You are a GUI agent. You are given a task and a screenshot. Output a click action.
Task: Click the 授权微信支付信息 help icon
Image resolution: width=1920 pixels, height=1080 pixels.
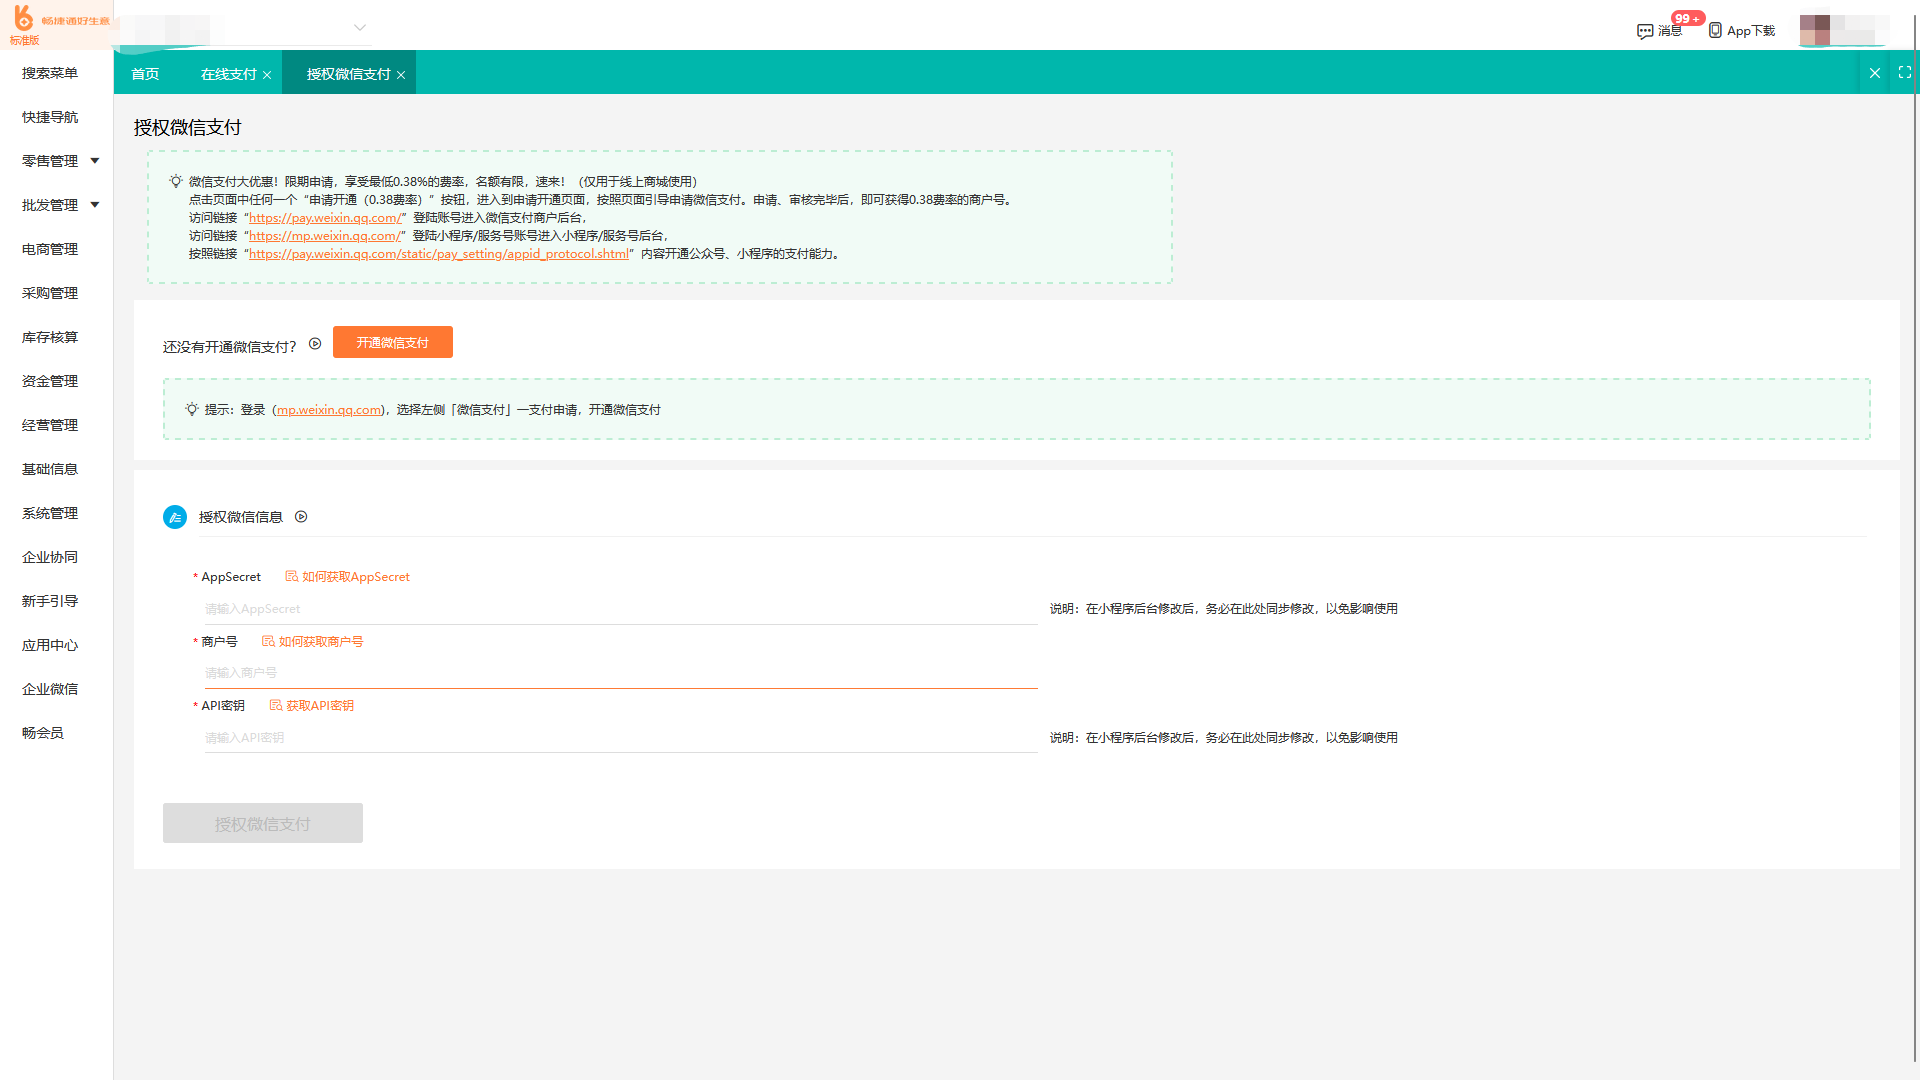[x=301, y=517]
